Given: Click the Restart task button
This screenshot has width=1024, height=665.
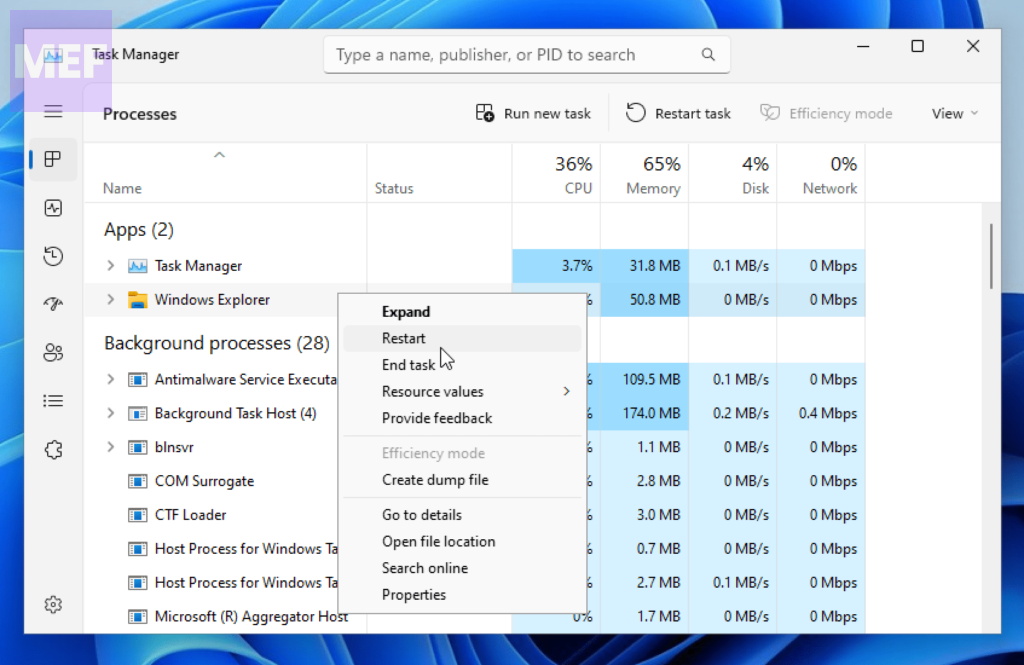Looking at the screenshot, I should point(679,114).
